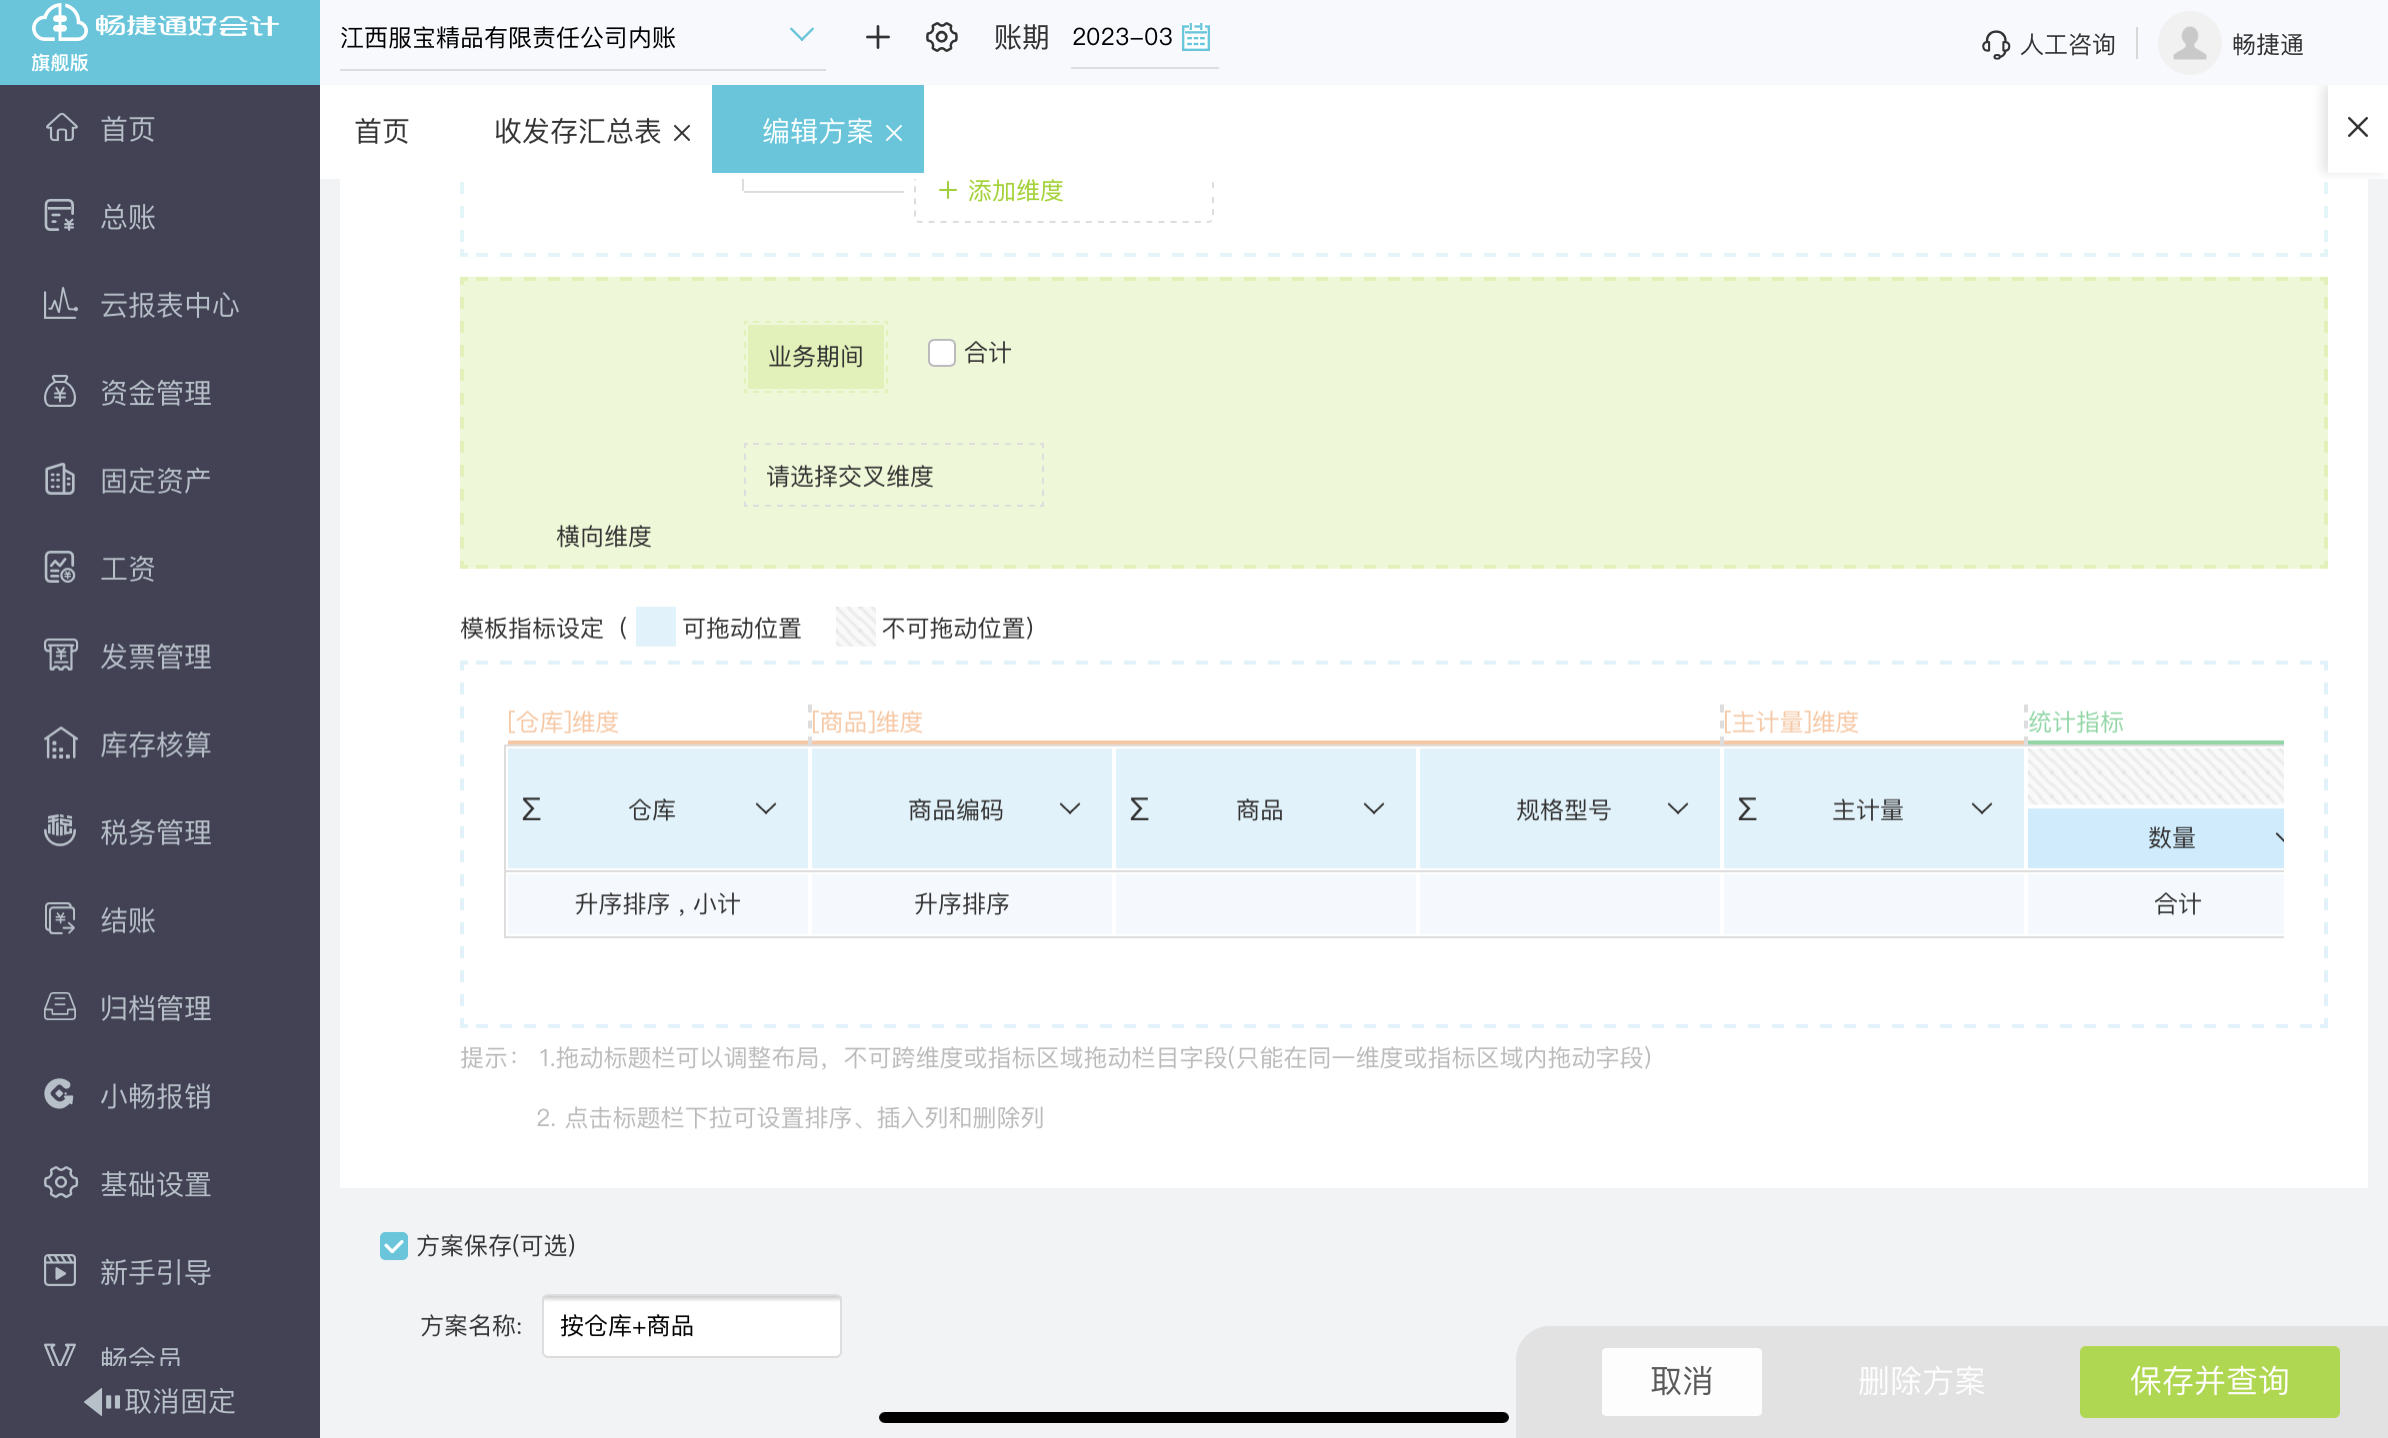The width and height of the screenshot is (2388, 1438).
Task: Click 保存并查询 button
Action: click(2211, 1382)
